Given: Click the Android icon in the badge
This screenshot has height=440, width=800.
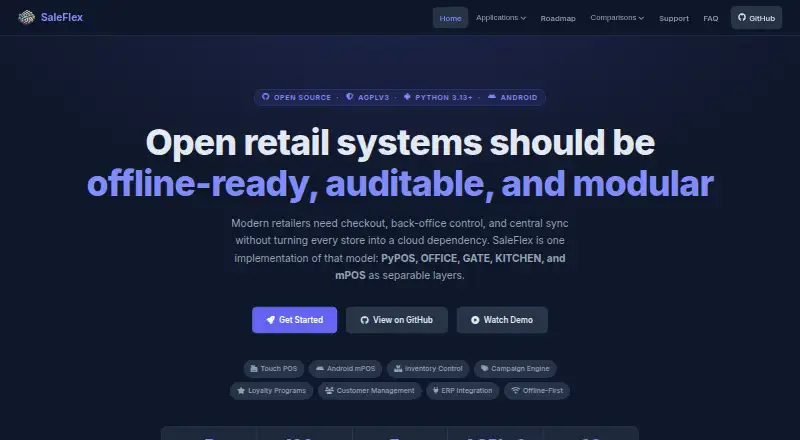Looking at the screenshot, I should click(x=492, y=96).
